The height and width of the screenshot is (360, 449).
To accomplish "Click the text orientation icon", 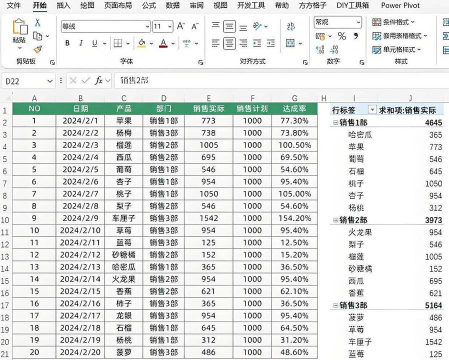I will [x=257, y=26].
